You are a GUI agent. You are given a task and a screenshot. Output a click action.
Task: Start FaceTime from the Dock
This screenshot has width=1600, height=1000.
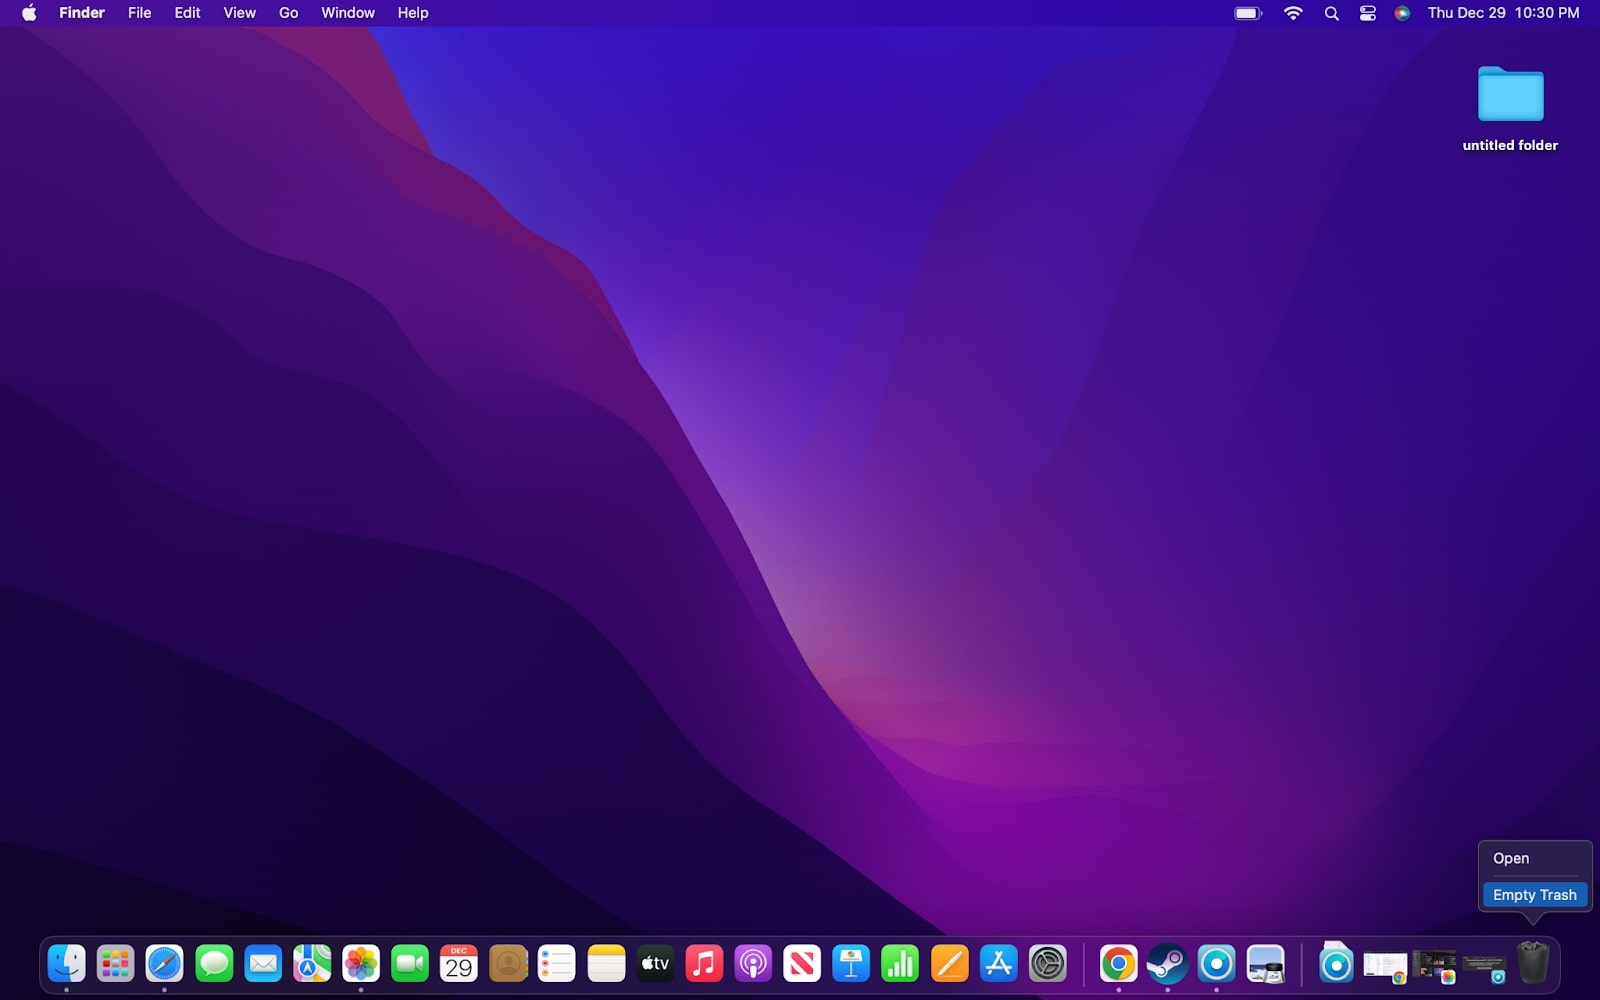pyautogui.click(x=410, y=963)
